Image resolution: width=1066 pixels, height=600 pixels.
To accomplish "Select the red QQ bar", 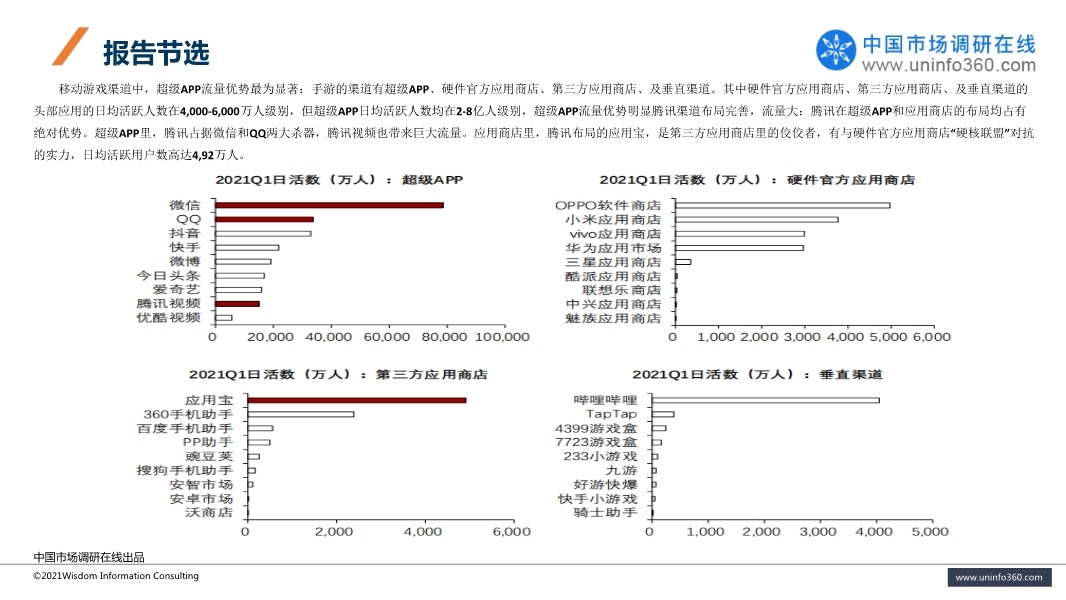I will pyautogui.click(x=264, y=219).
